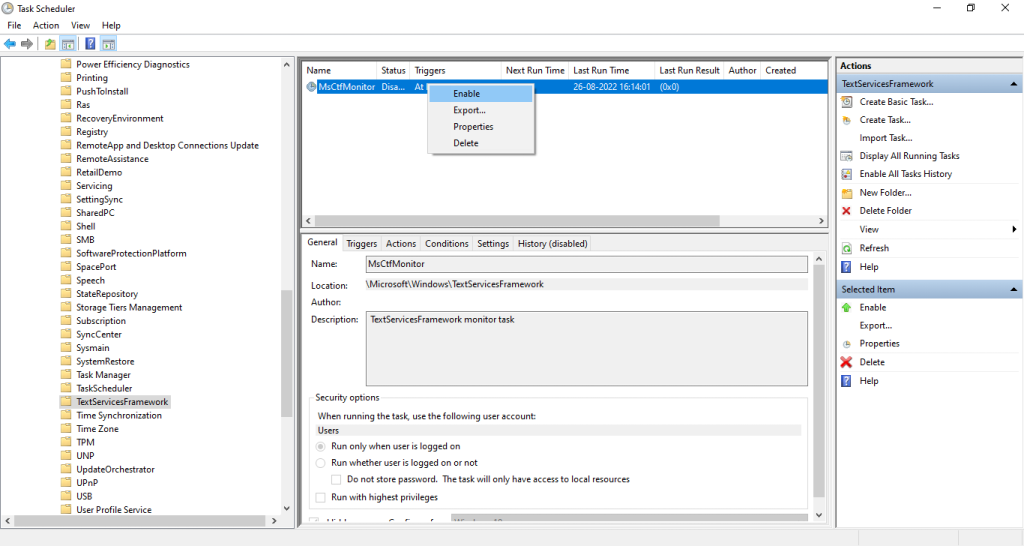The height and width of the screenshot is (546, 1024).
Task: Switch to the Settings tab
Action: point(493,244)
